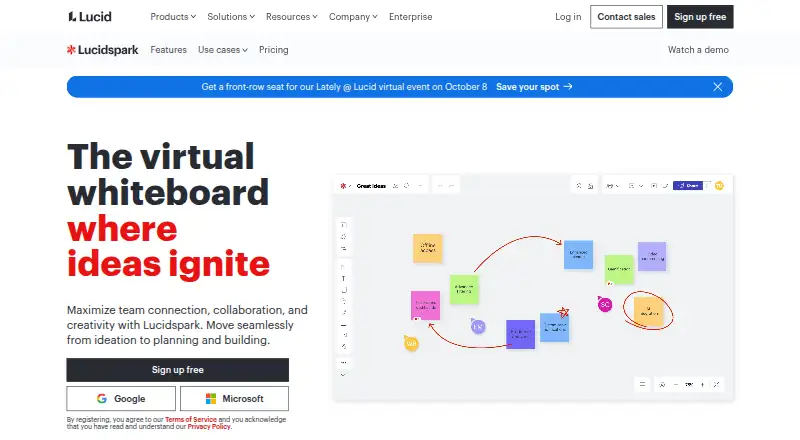Click the Lately @ Lucid event banner text

pos(344,87)
